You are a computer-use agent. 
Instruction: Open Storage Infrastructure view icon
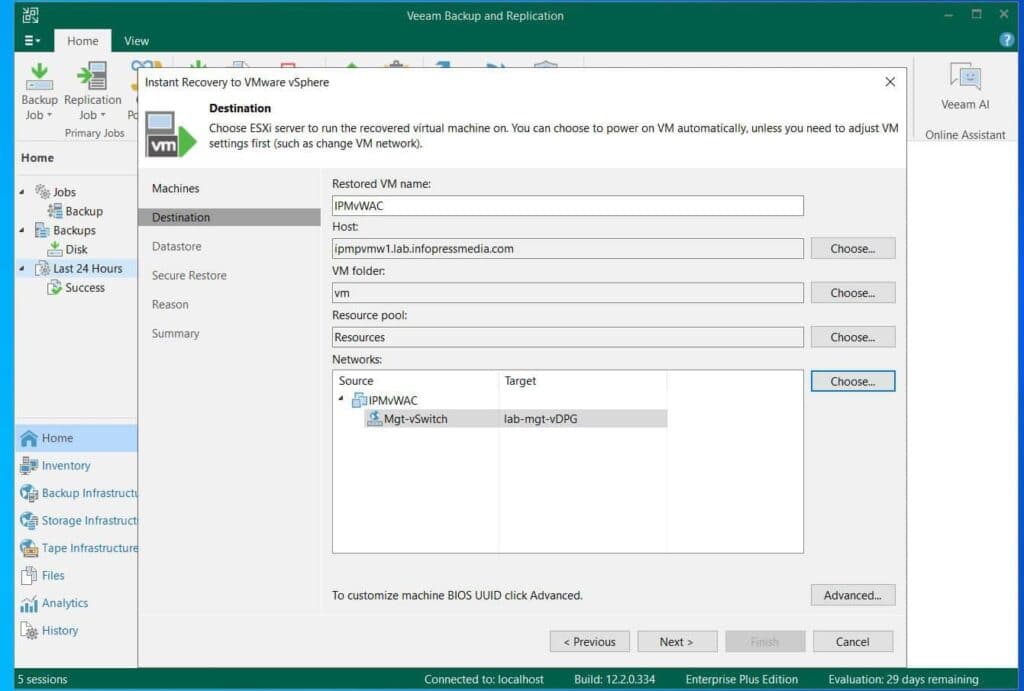coord(29,521)
